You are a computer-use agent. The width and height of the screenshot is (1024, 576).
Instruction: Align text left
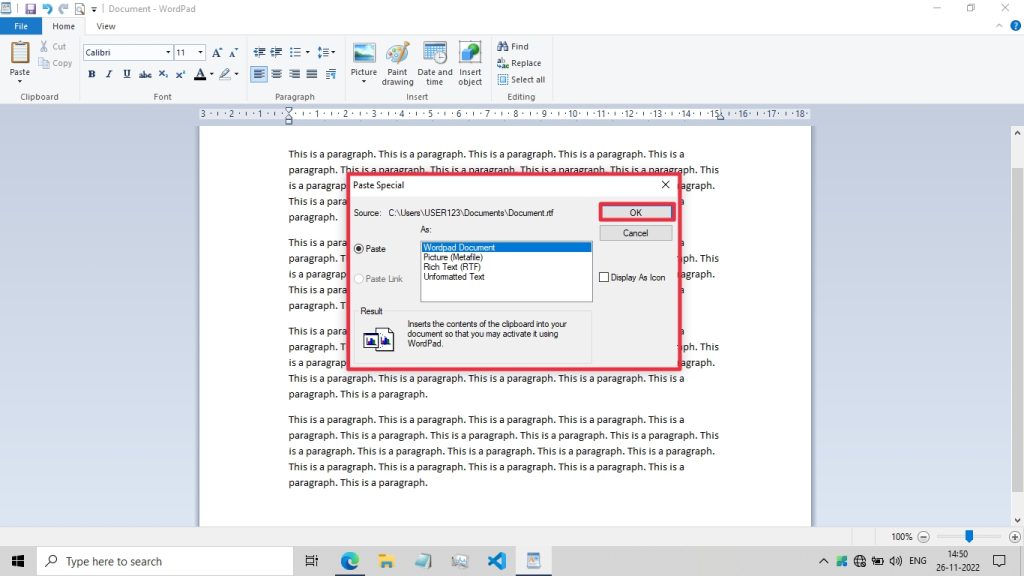click(x=259, y=74)
